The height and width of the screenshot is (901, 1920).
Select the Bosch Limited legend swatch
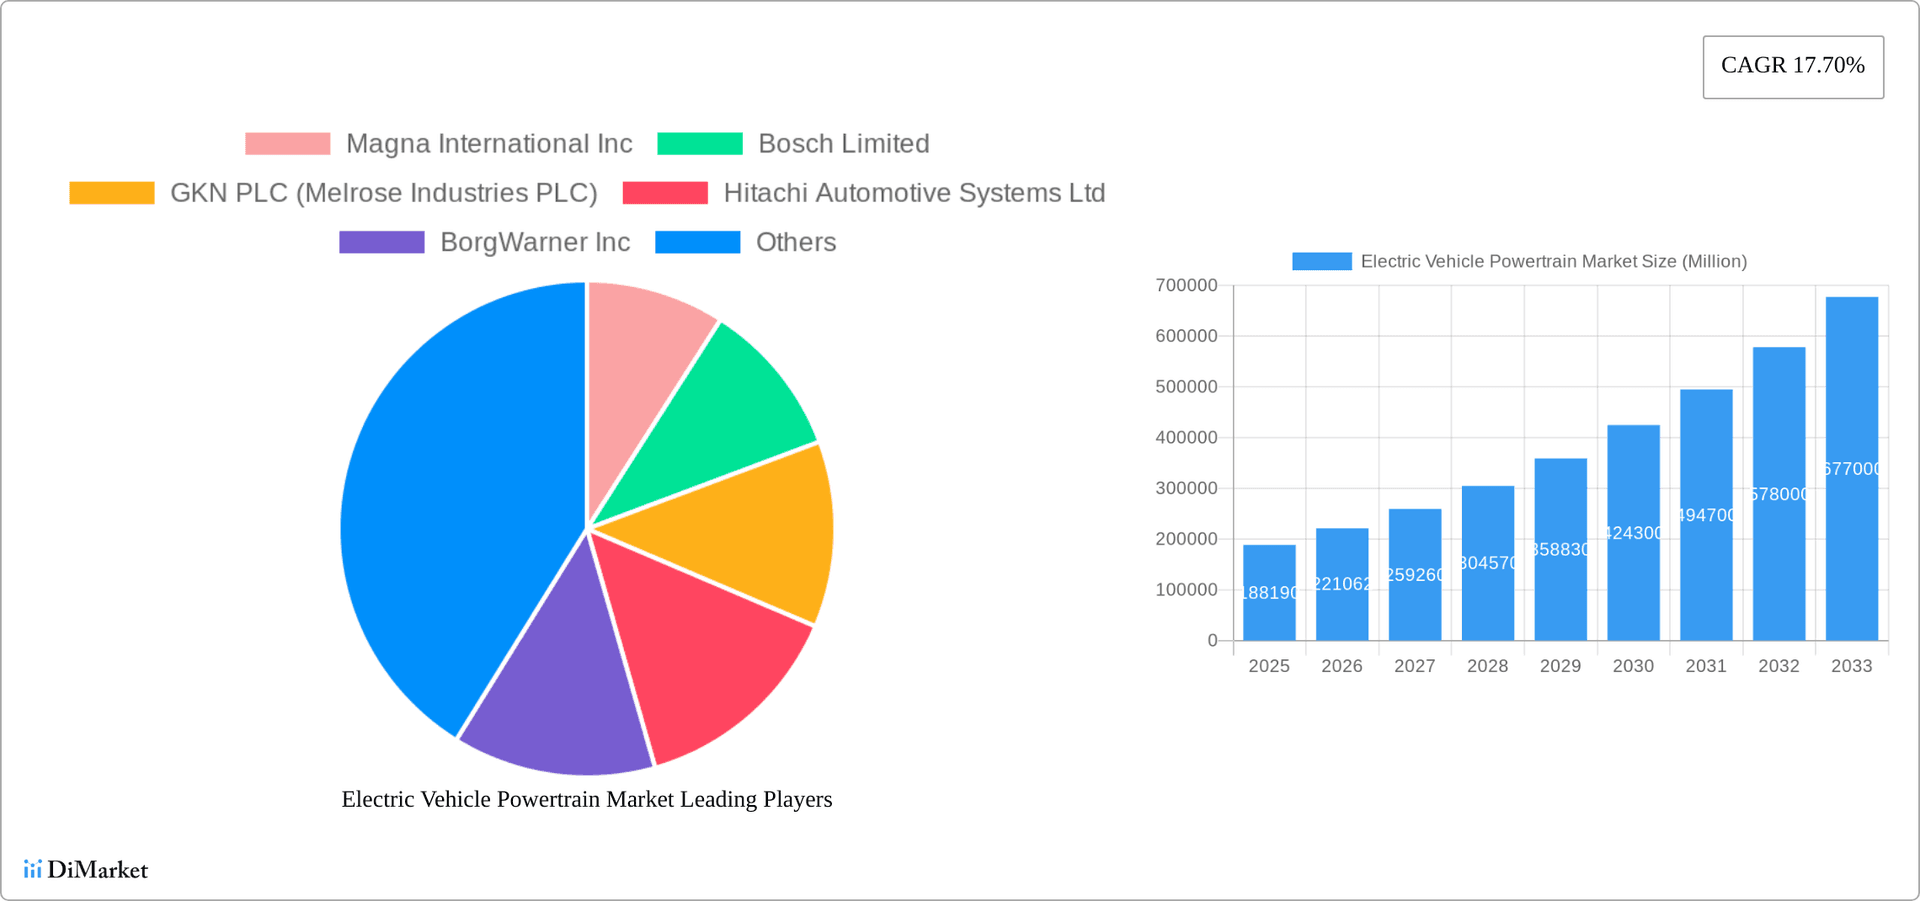pyautogui.click(x=699, y=143)
